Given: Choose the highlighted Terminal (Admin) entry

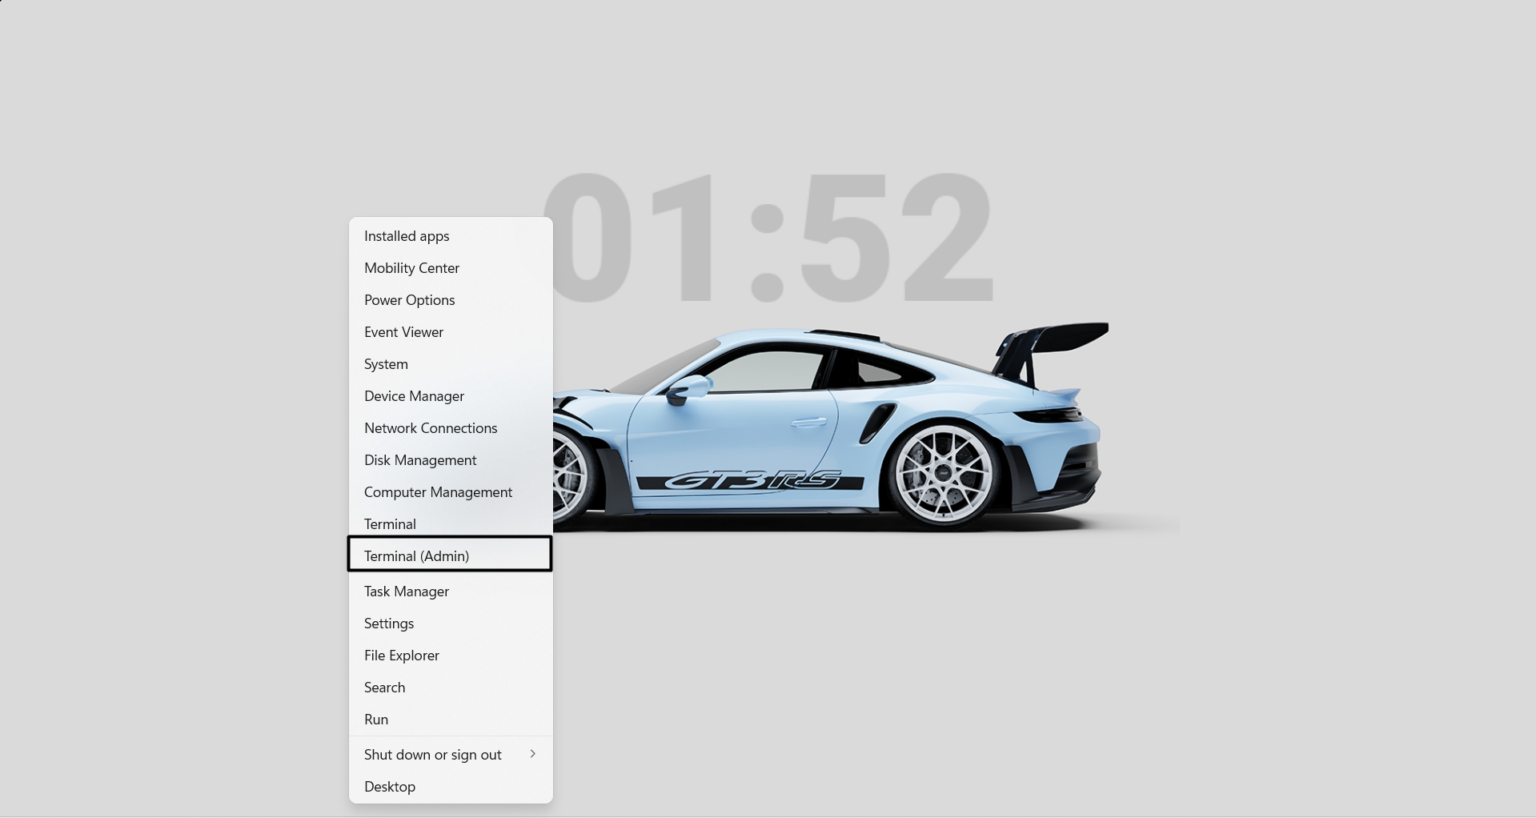Looking at the screenshot, I should tap(417, 556).
